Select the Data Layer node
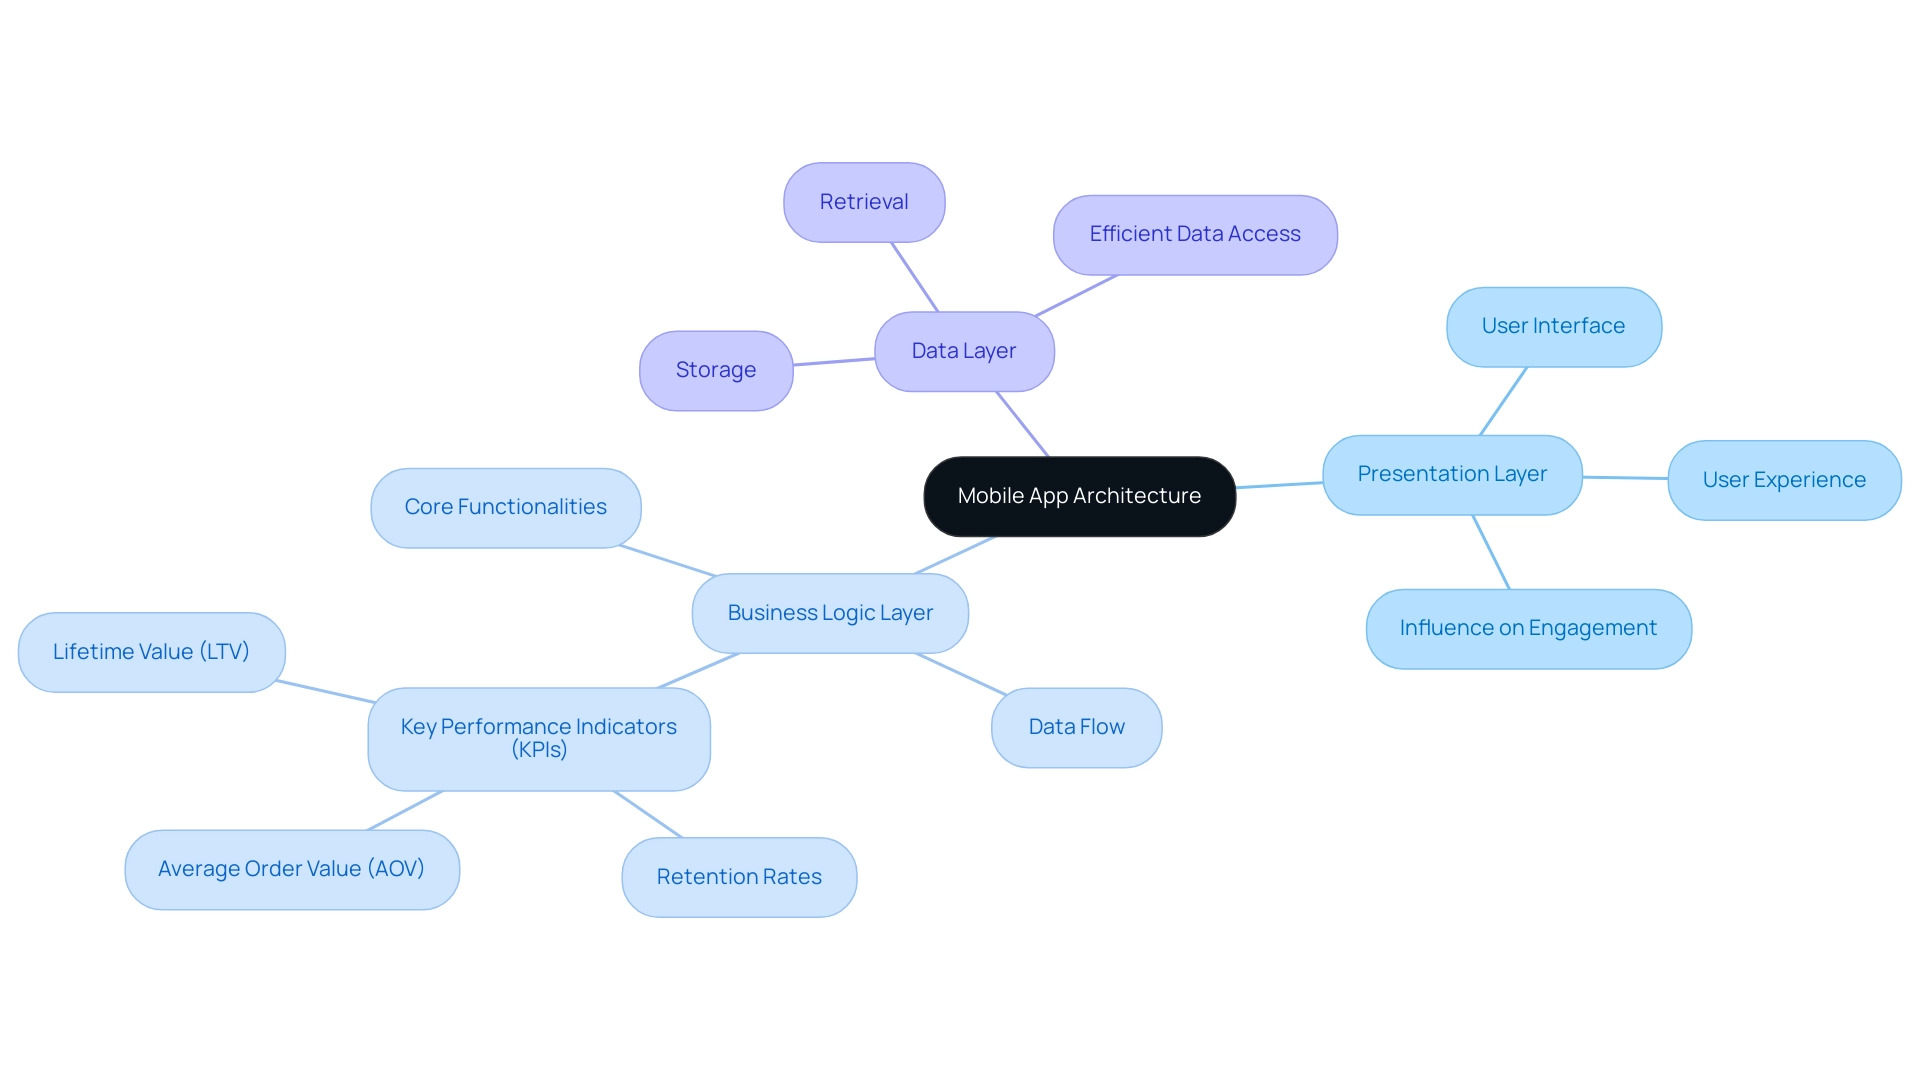1920x1083 pixels. coord(963,348)
